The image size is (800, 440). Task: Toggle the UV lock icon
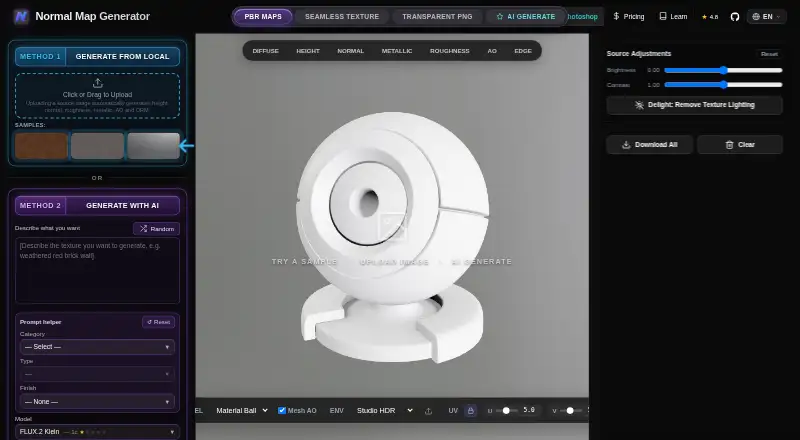[470, 410]
